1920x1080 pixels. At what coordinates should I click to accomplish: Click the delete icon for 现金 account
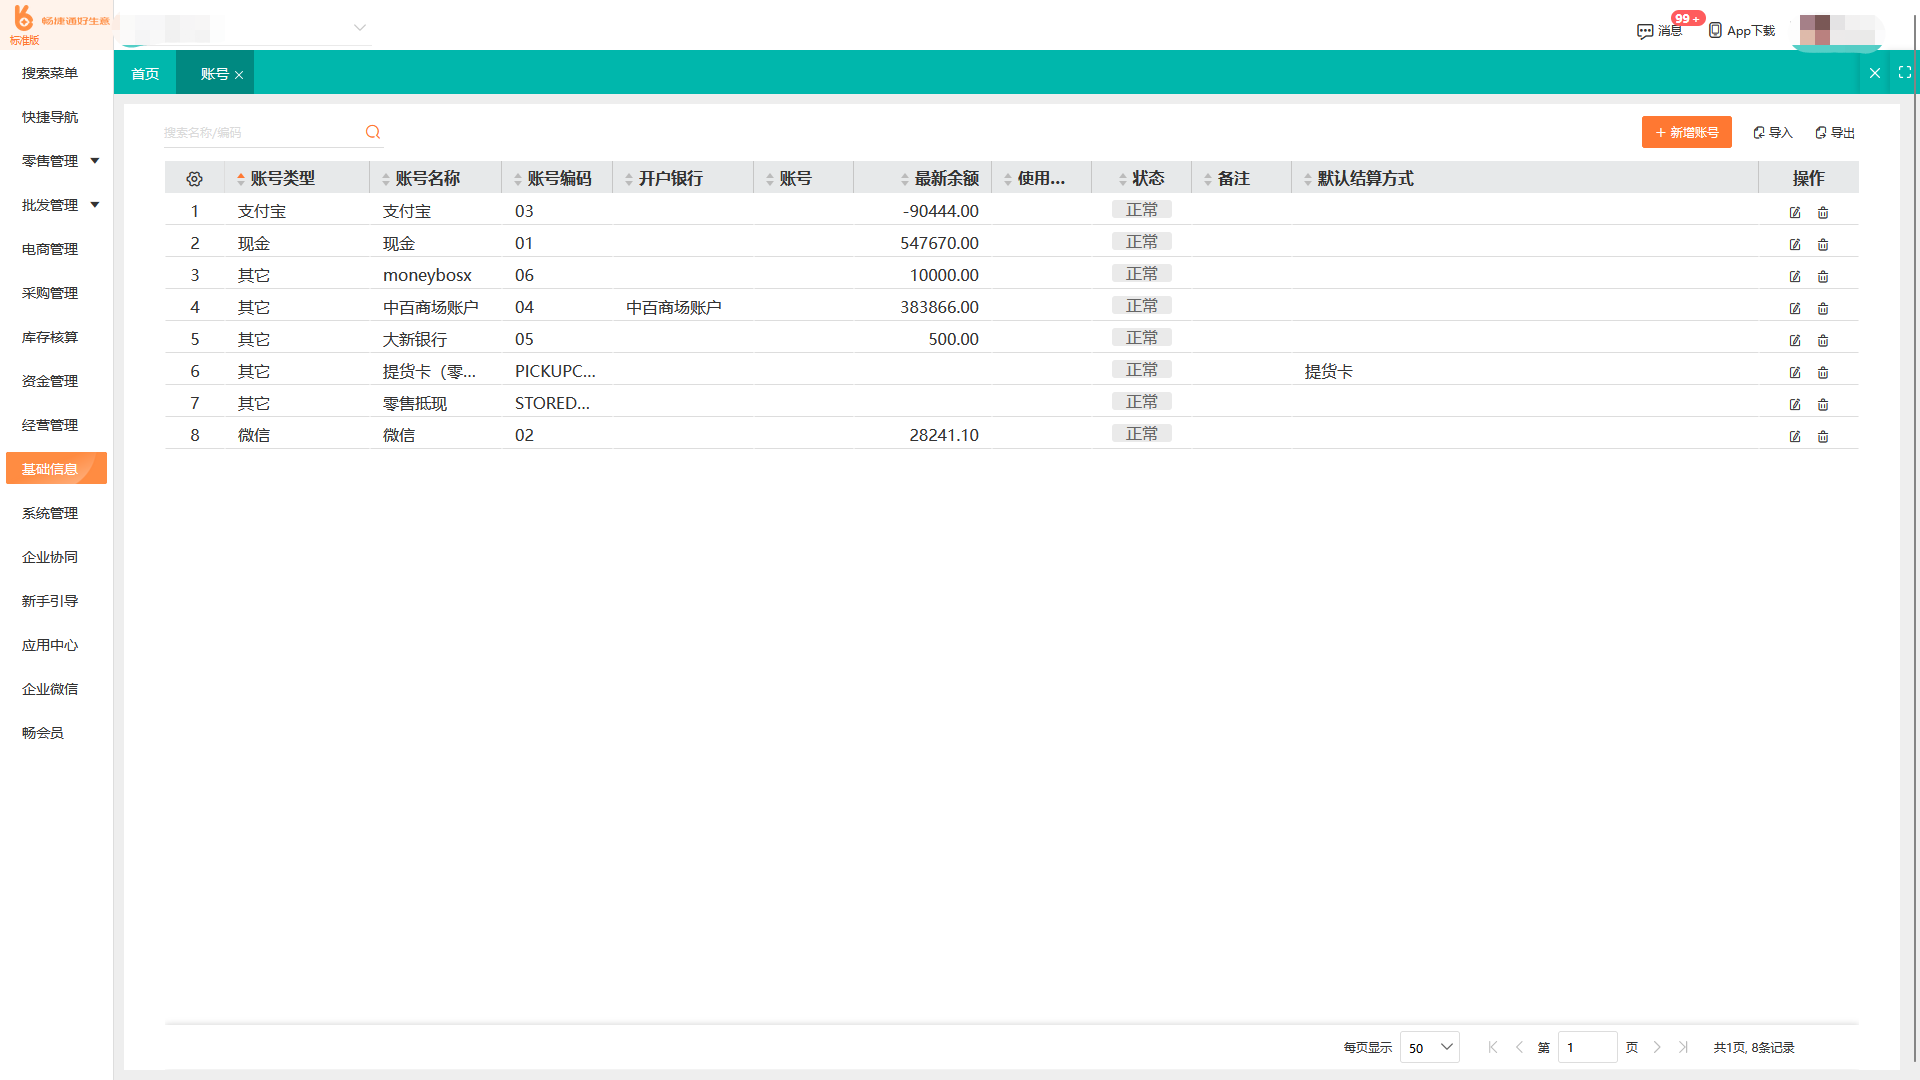[x=1824, y=243]
